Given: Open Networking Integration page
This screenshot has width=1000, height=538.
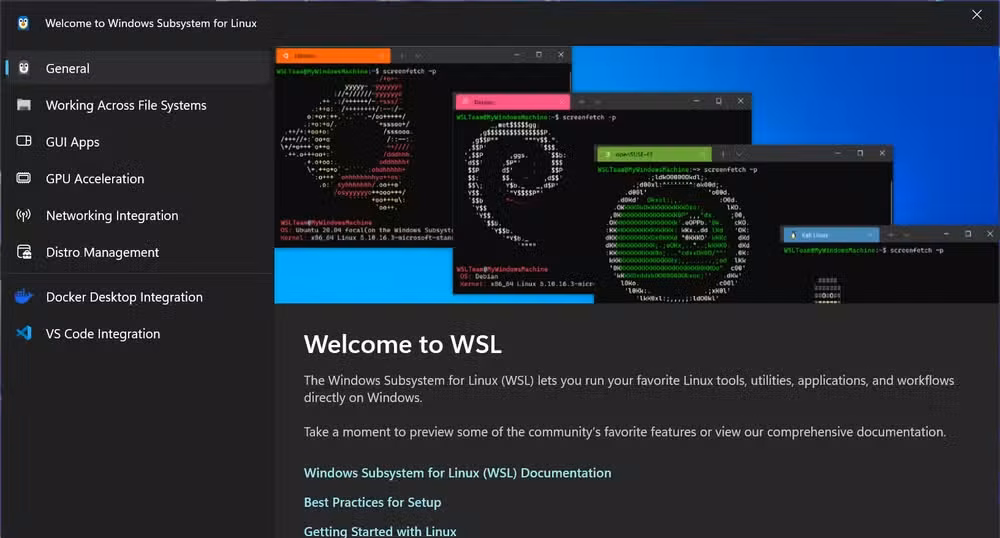Looking at the screenshot, I should click(x=139, y=215).
